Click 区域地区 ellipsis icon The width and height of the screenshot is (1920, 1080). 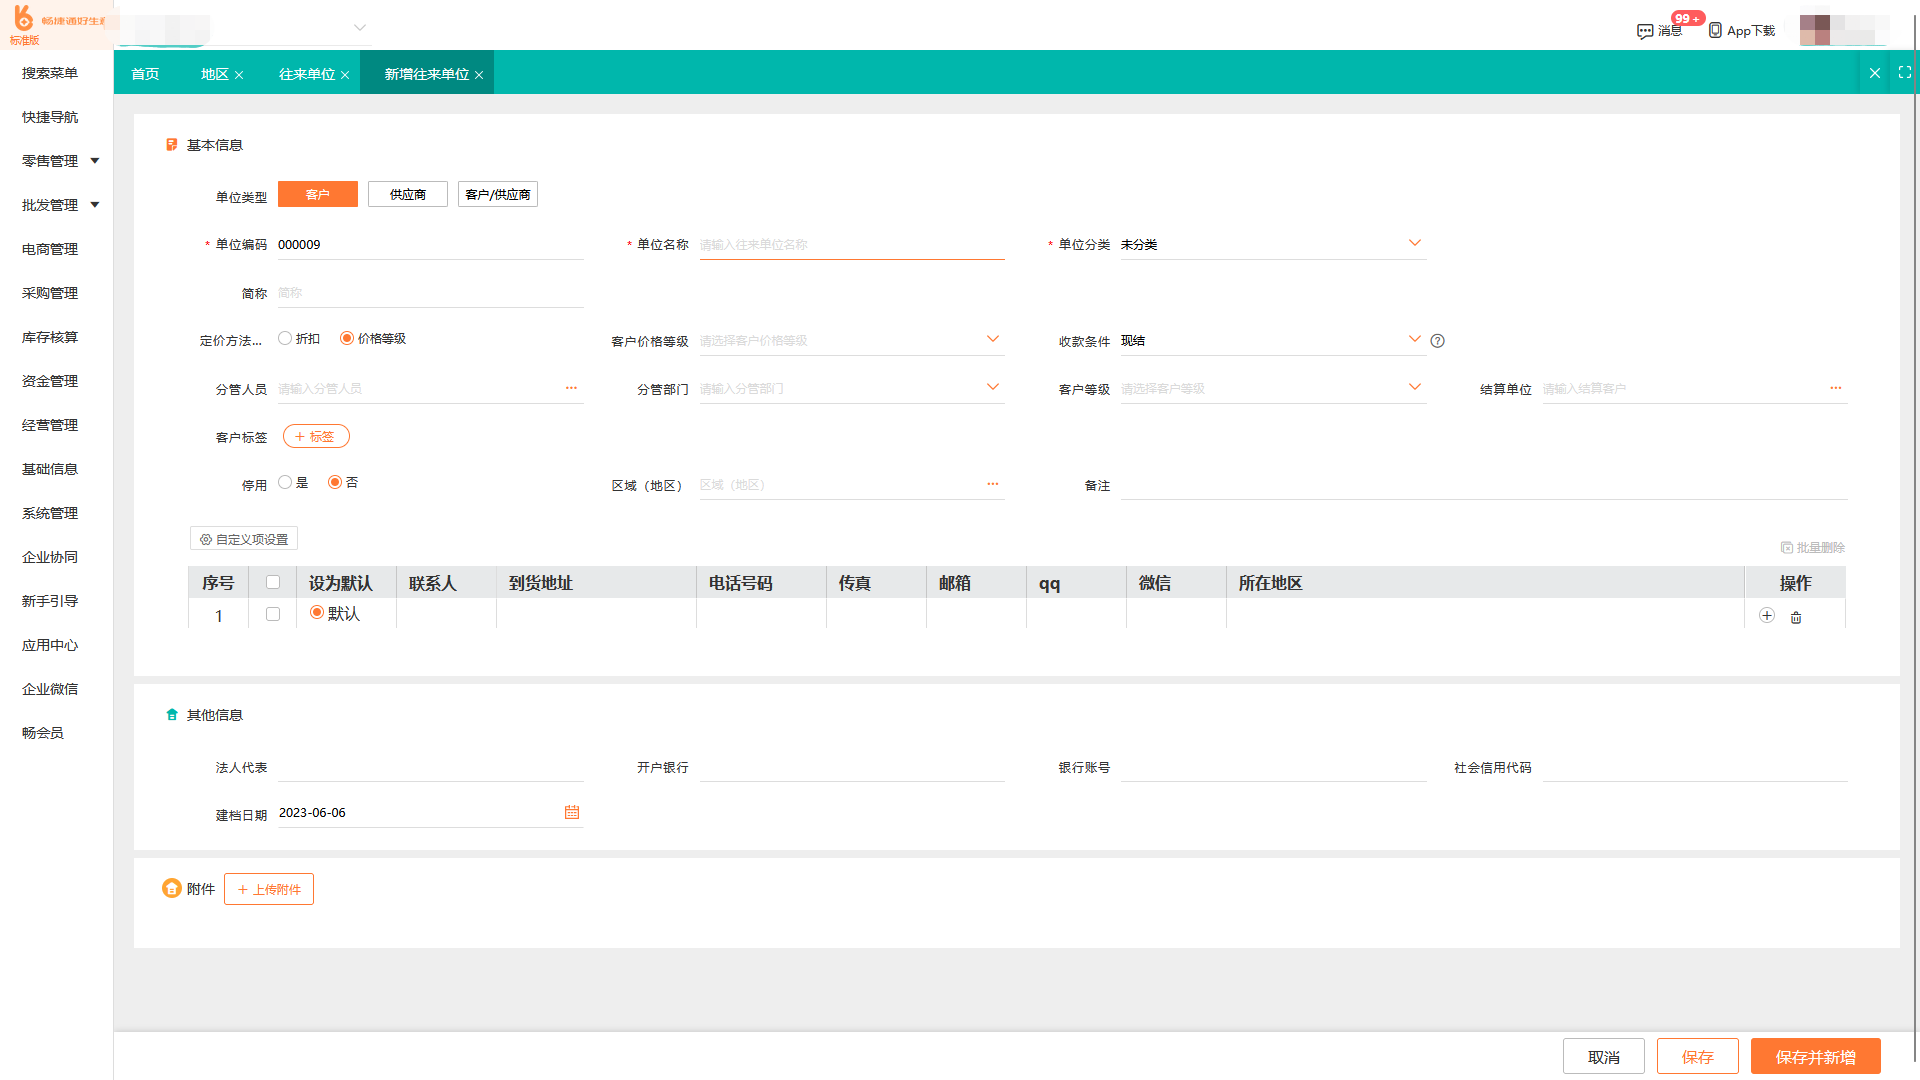pyautogui.click(x=993, y=485)
